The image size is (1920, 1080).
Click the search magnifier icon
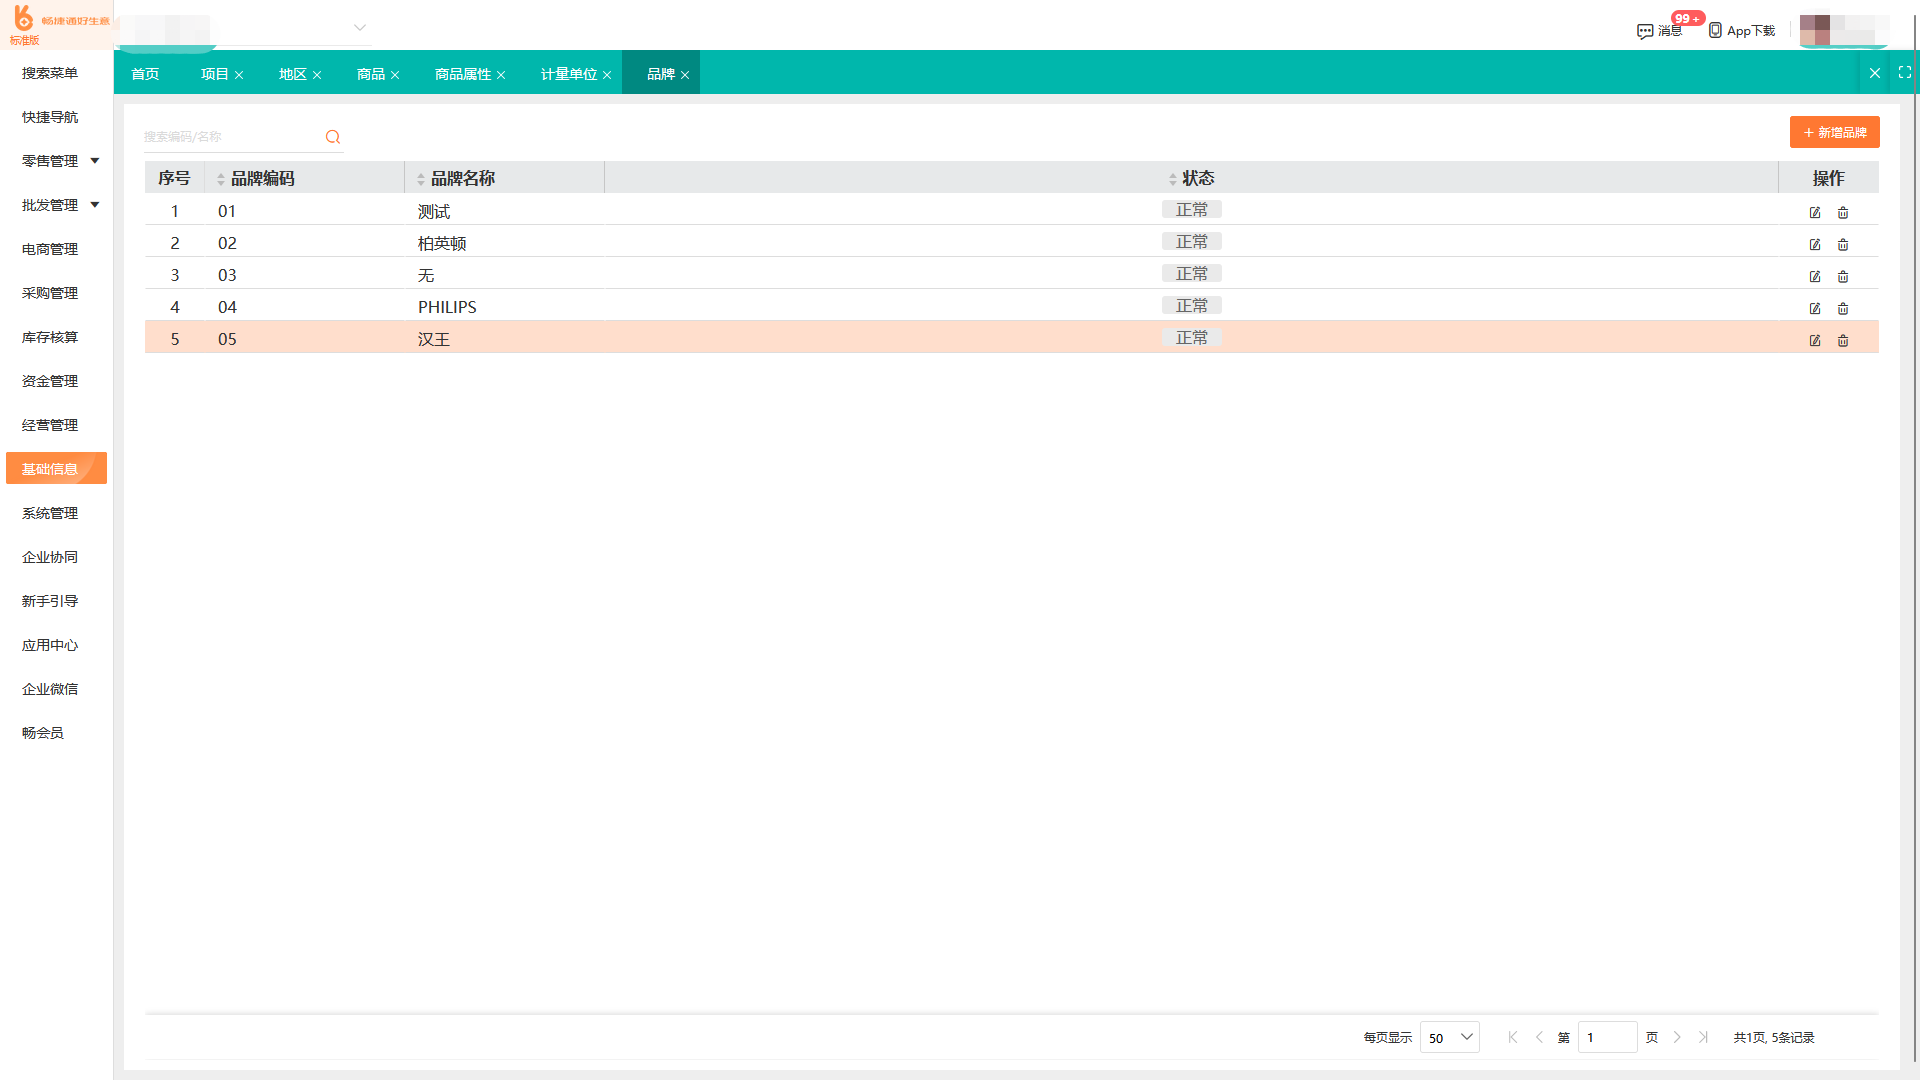click(334, 137)
